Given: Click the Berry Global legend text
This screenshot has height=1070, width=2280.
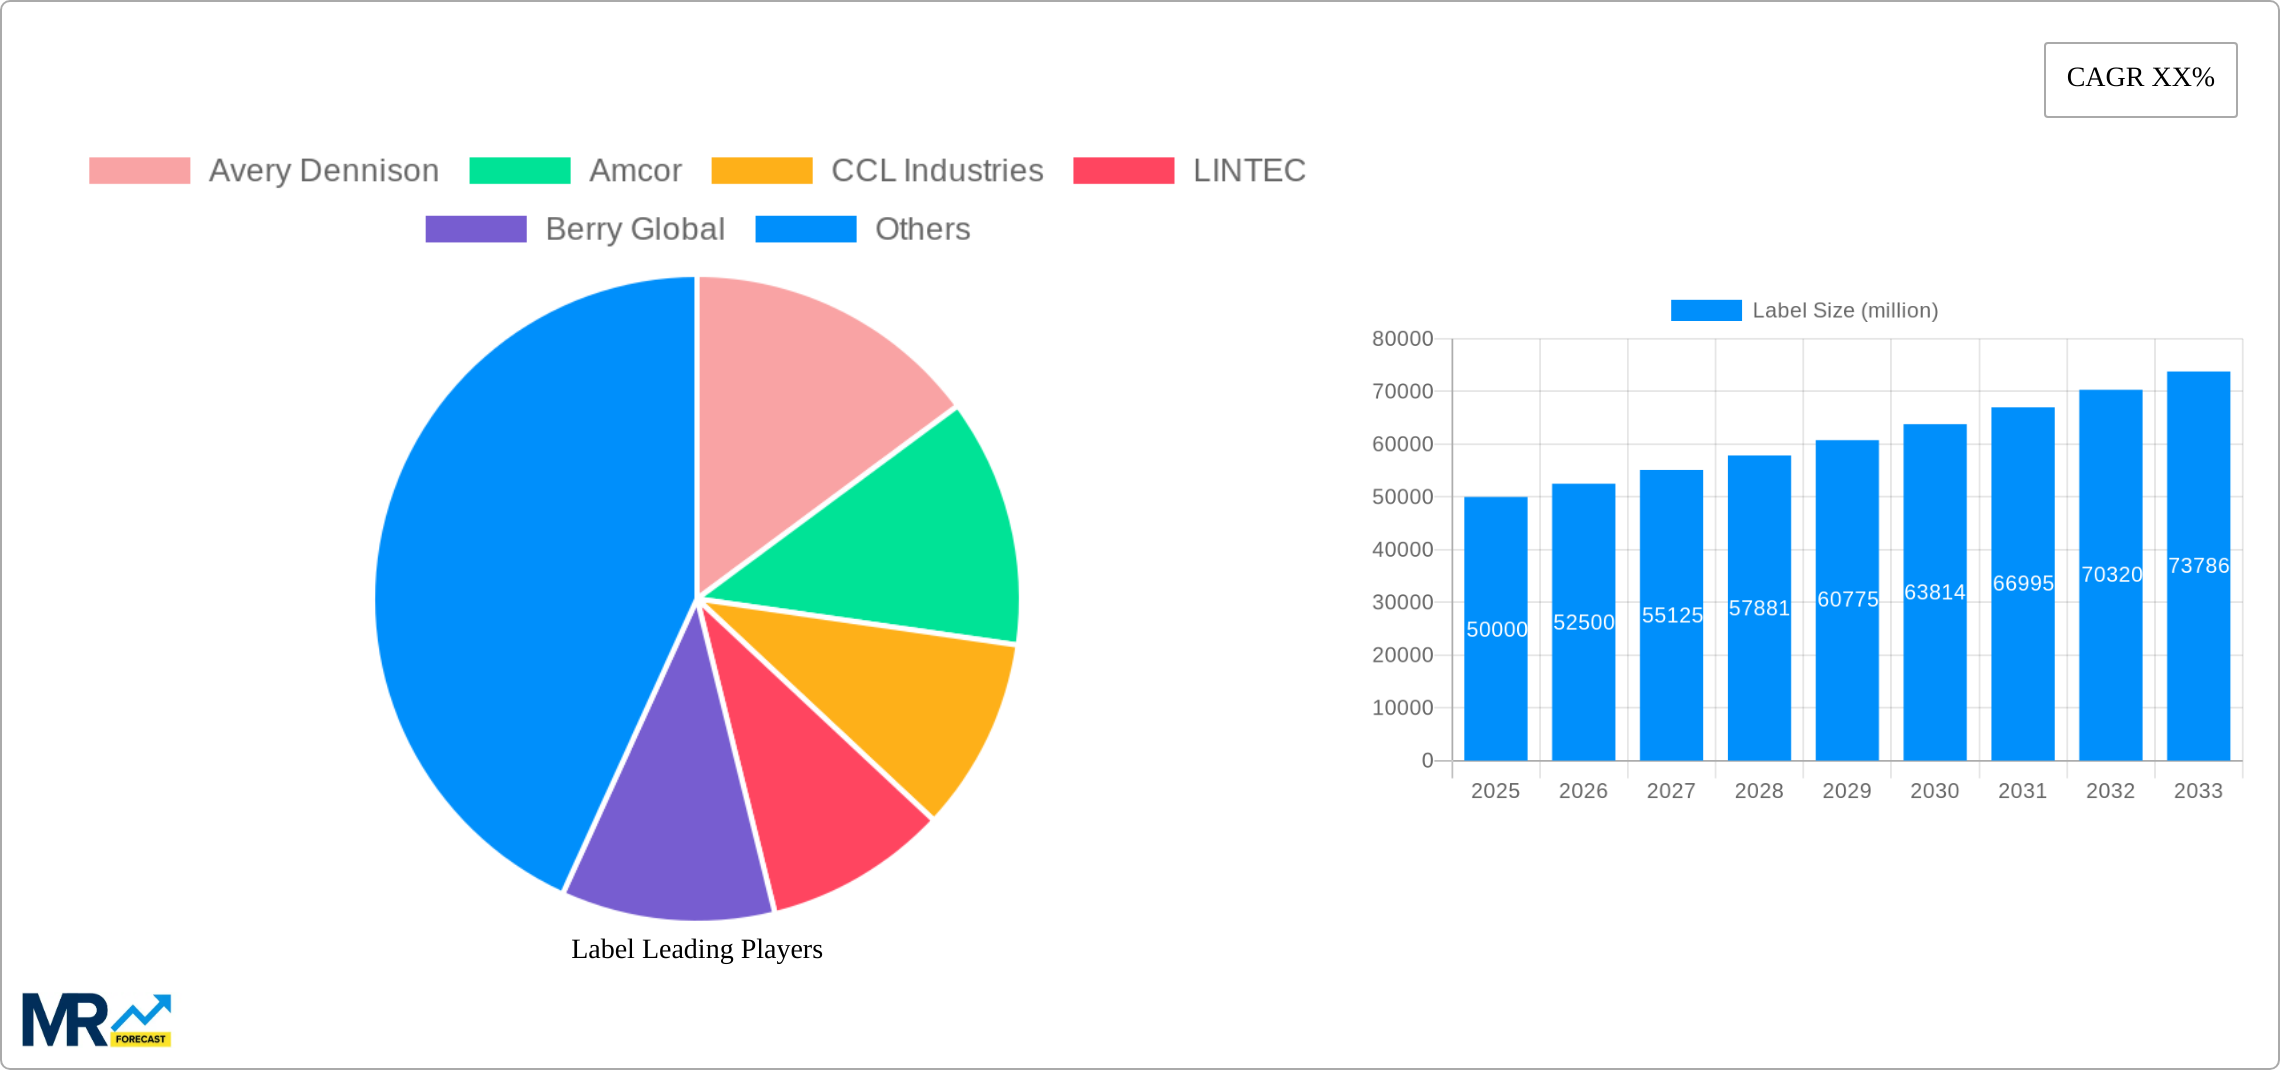Looking at the screenshot, I should pyautogui.click(x=634, y=229).
